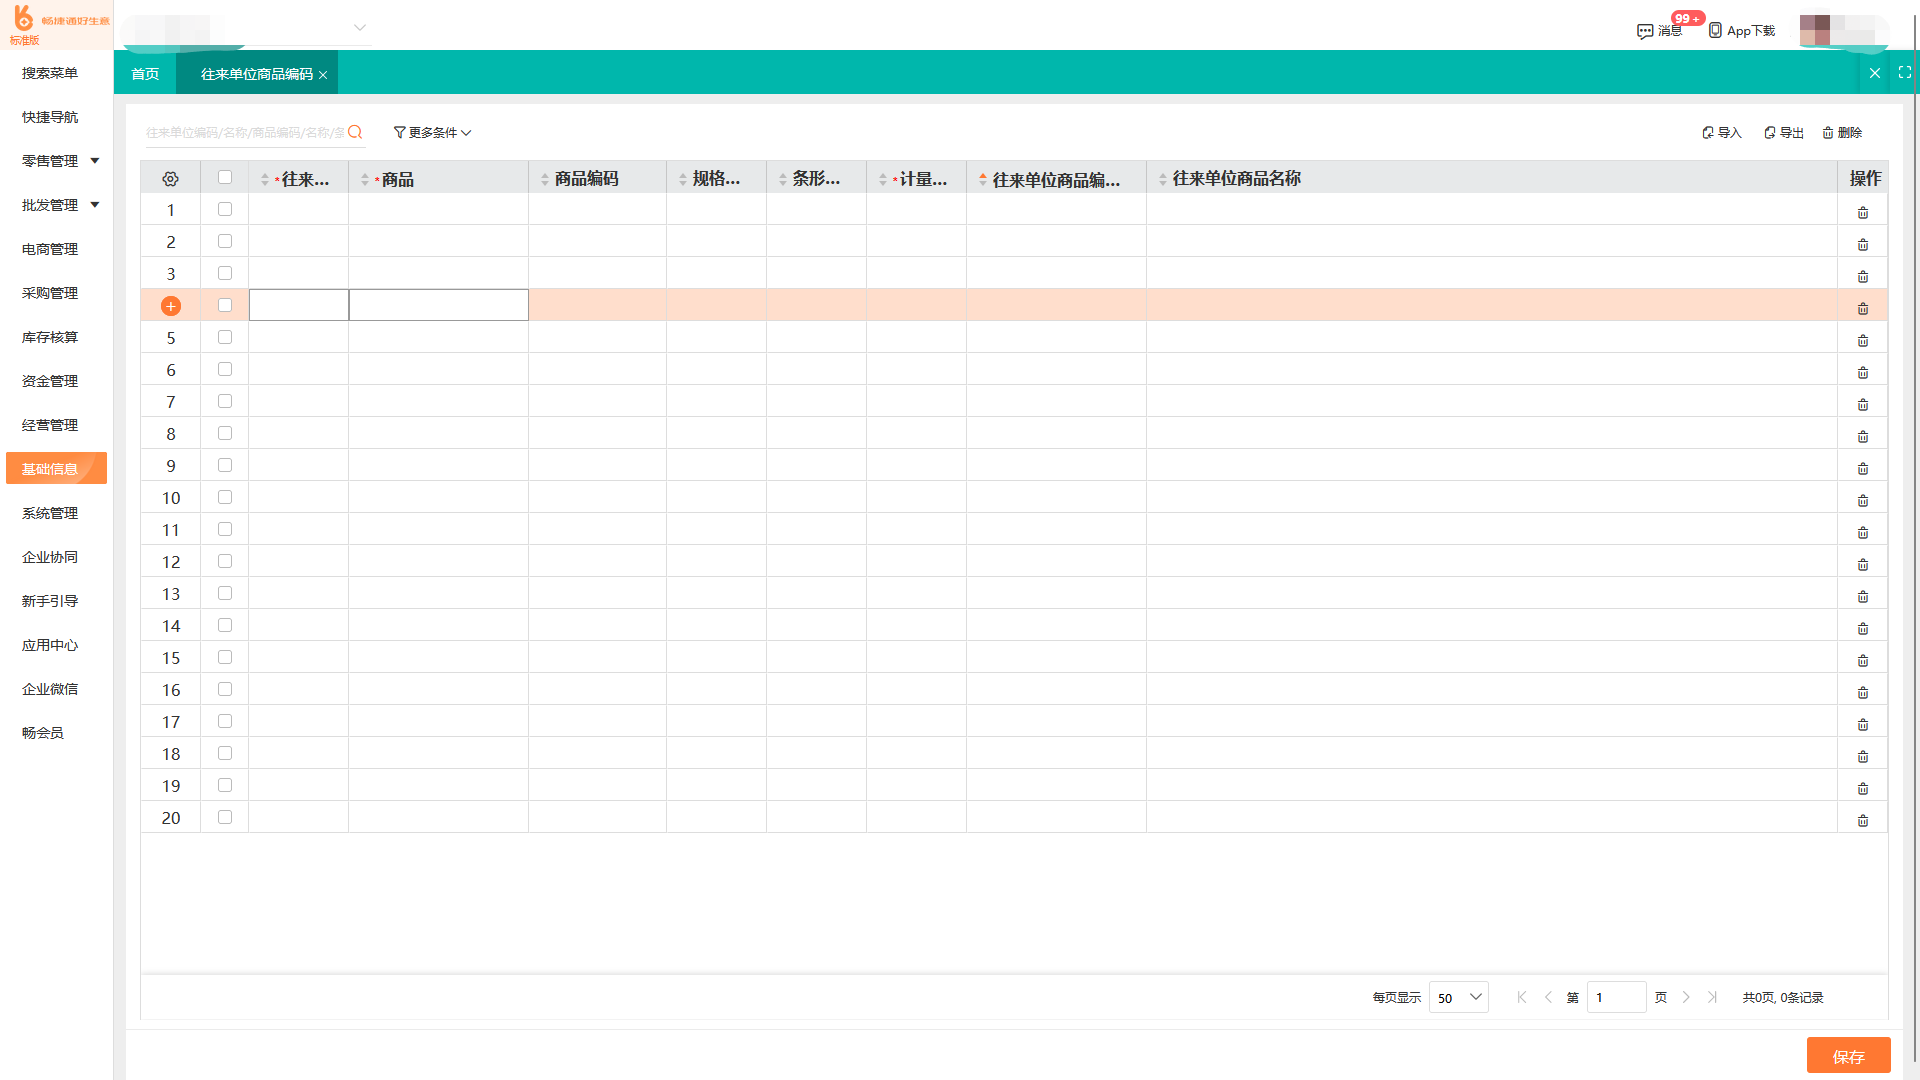Click the settings gear icon in header

[170, 178]
